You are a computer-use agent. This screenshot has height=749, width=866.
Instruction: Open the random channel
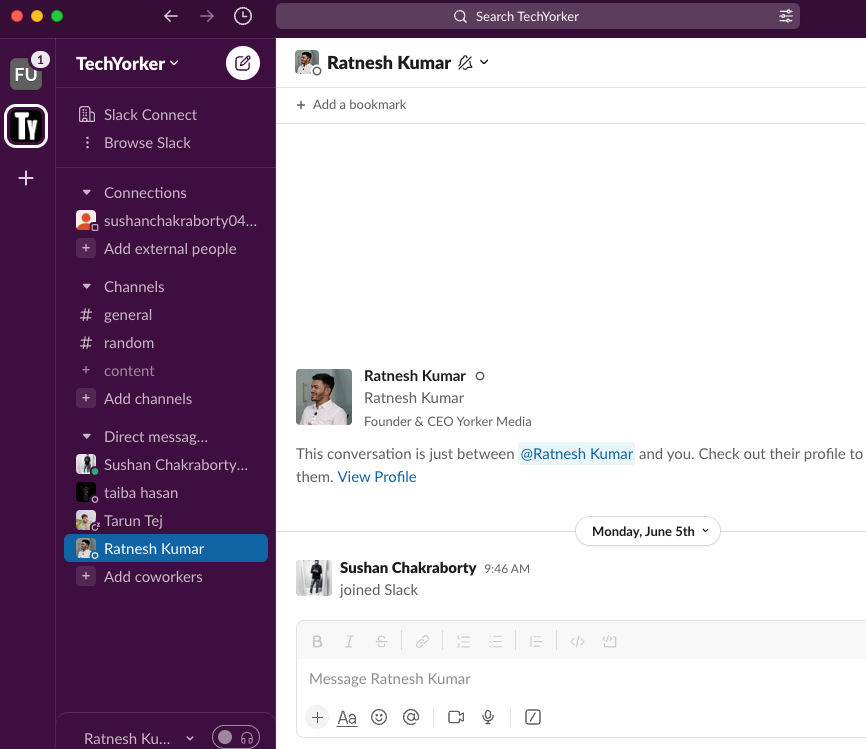click(166, 343)
